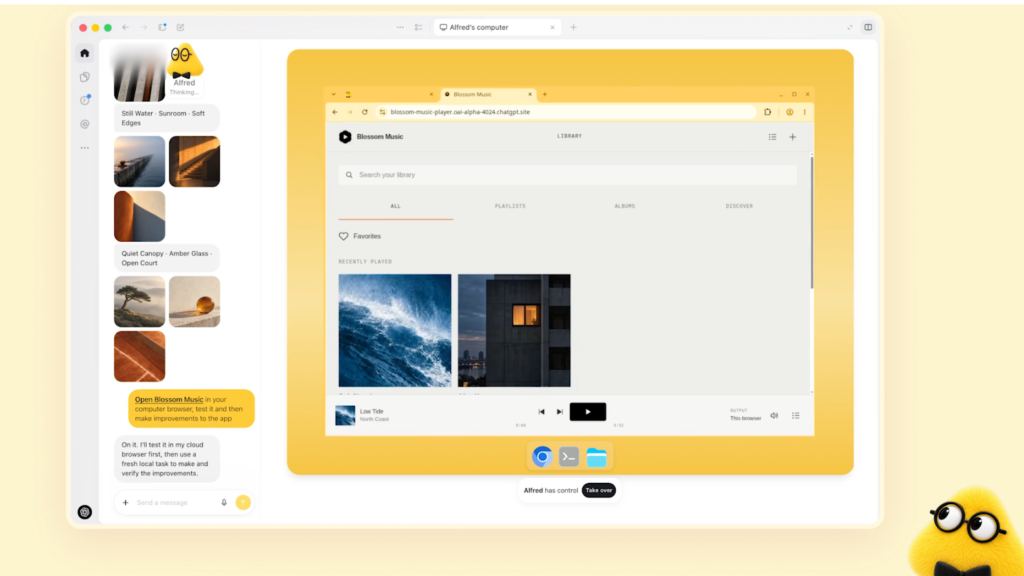Switch to the ALL tab

(x=396, y=206)
